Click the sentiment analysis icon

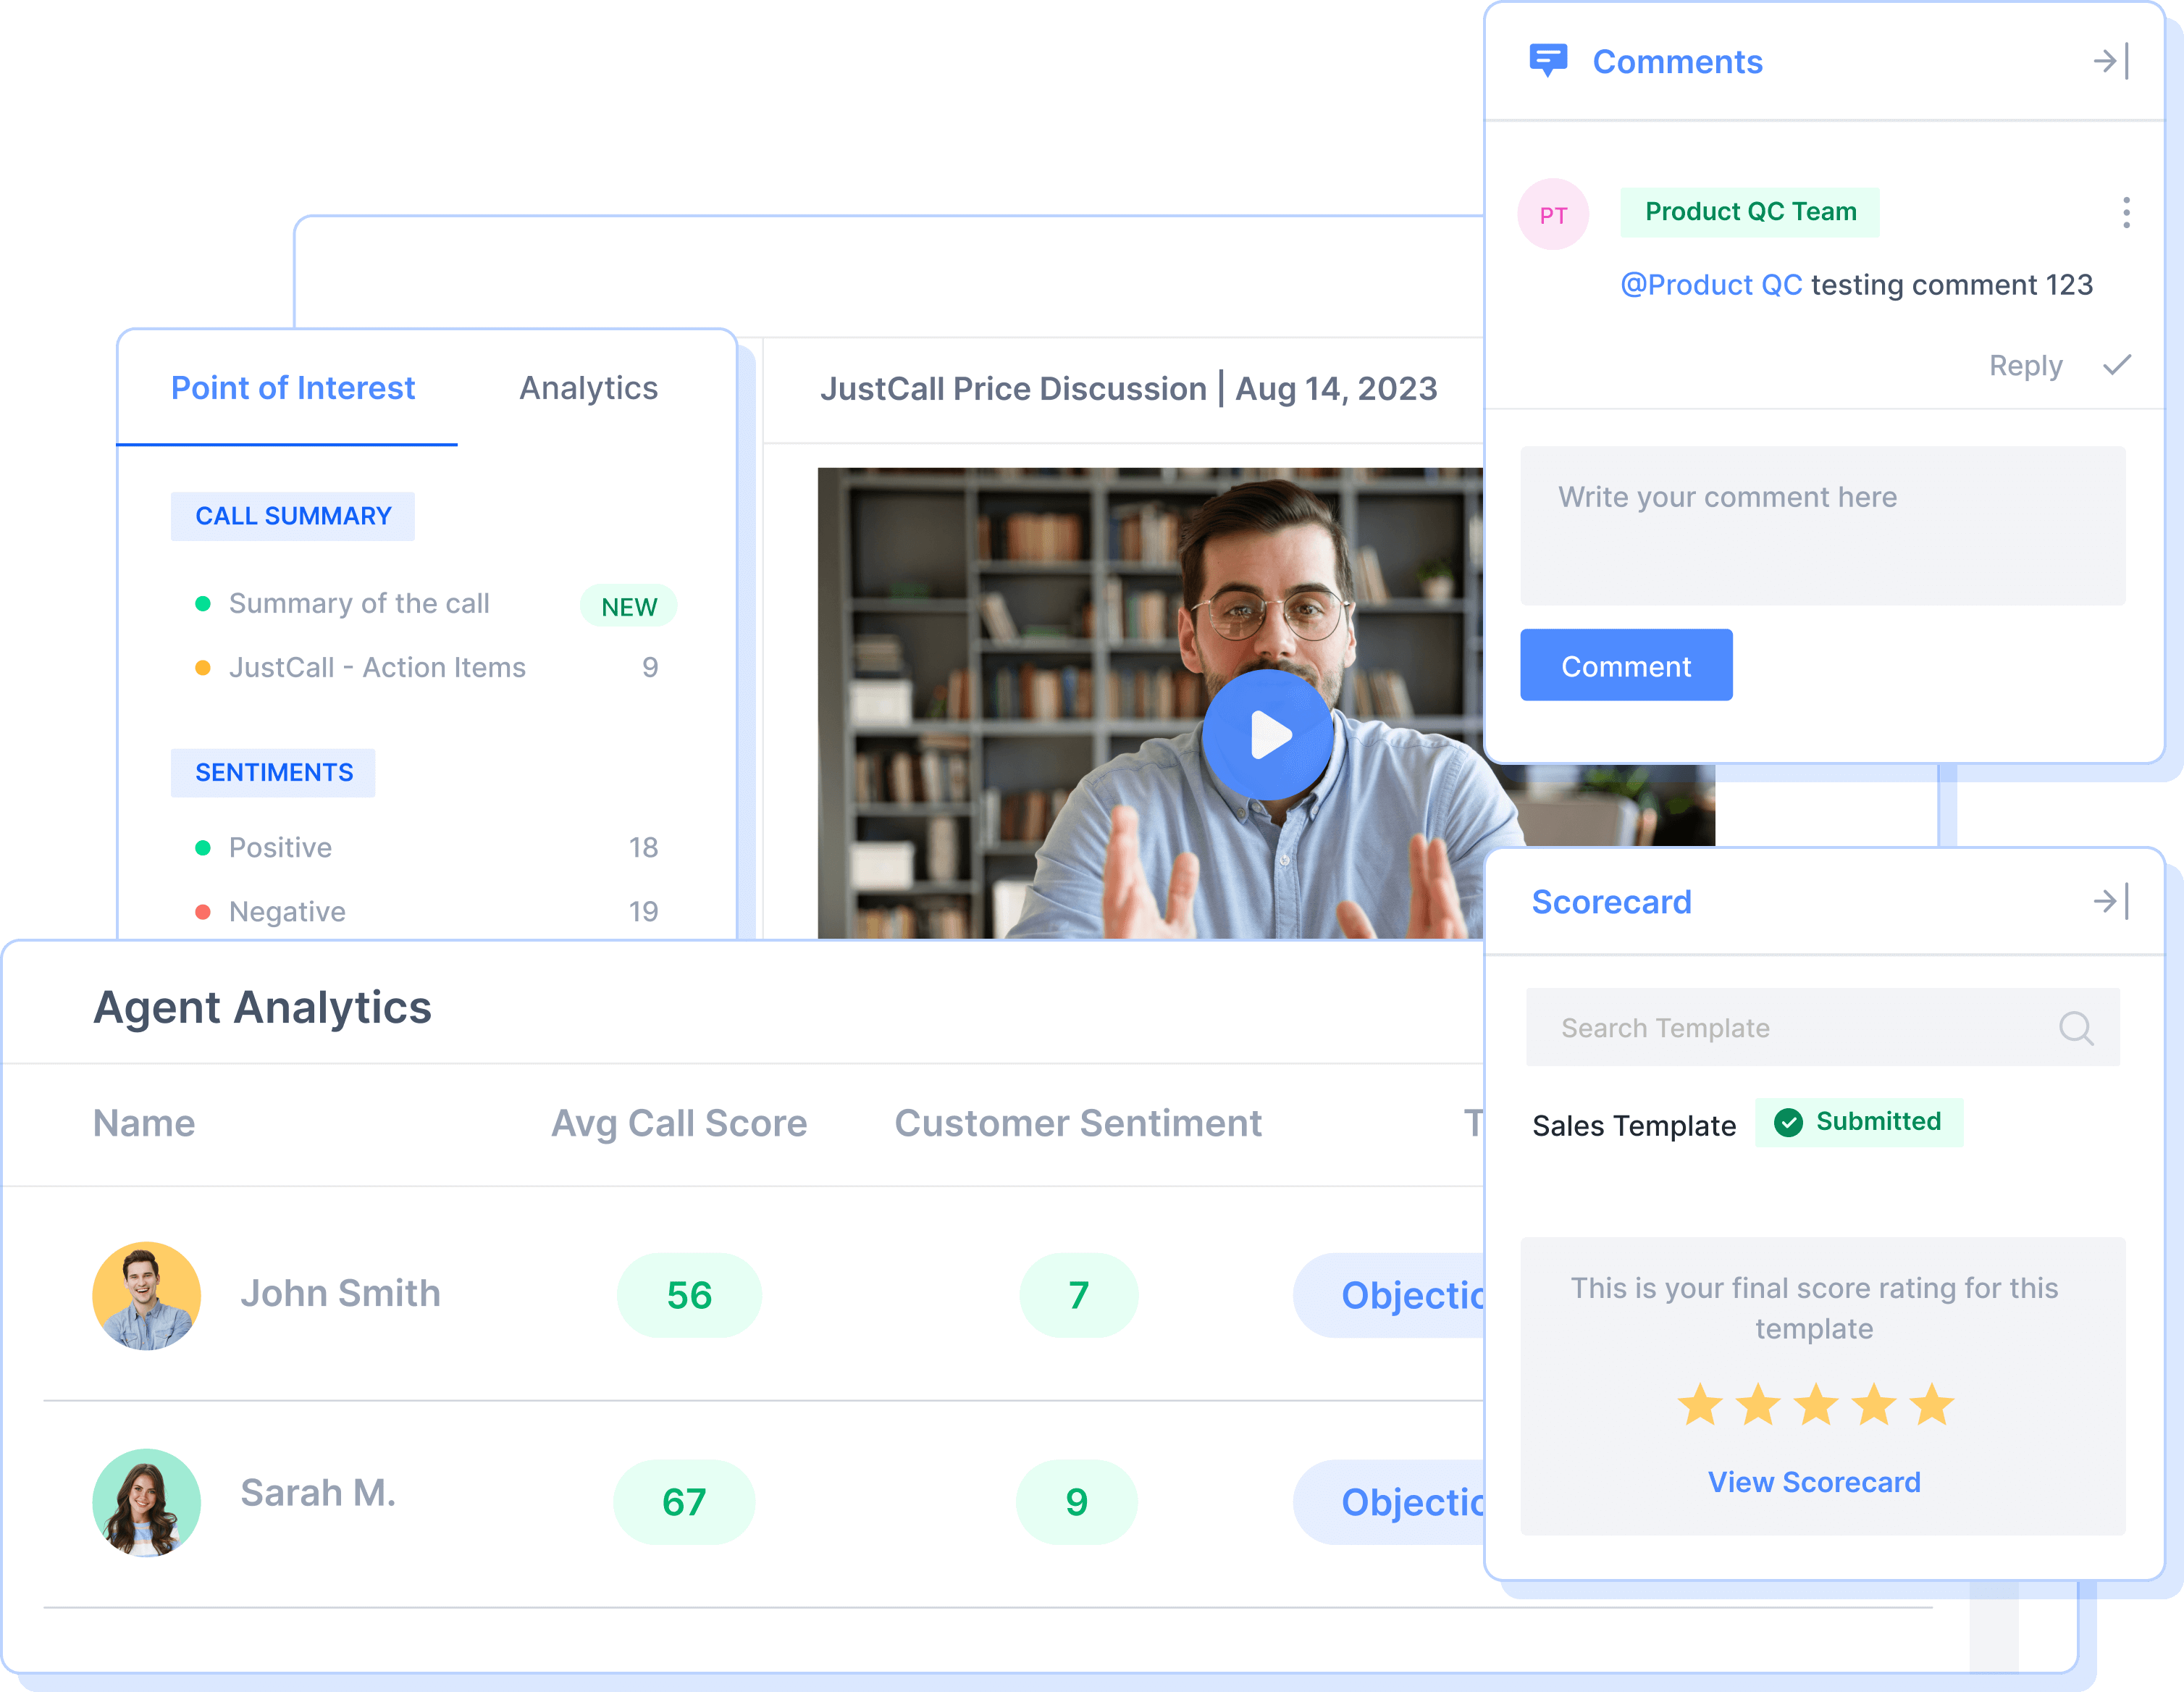[274, 771]
